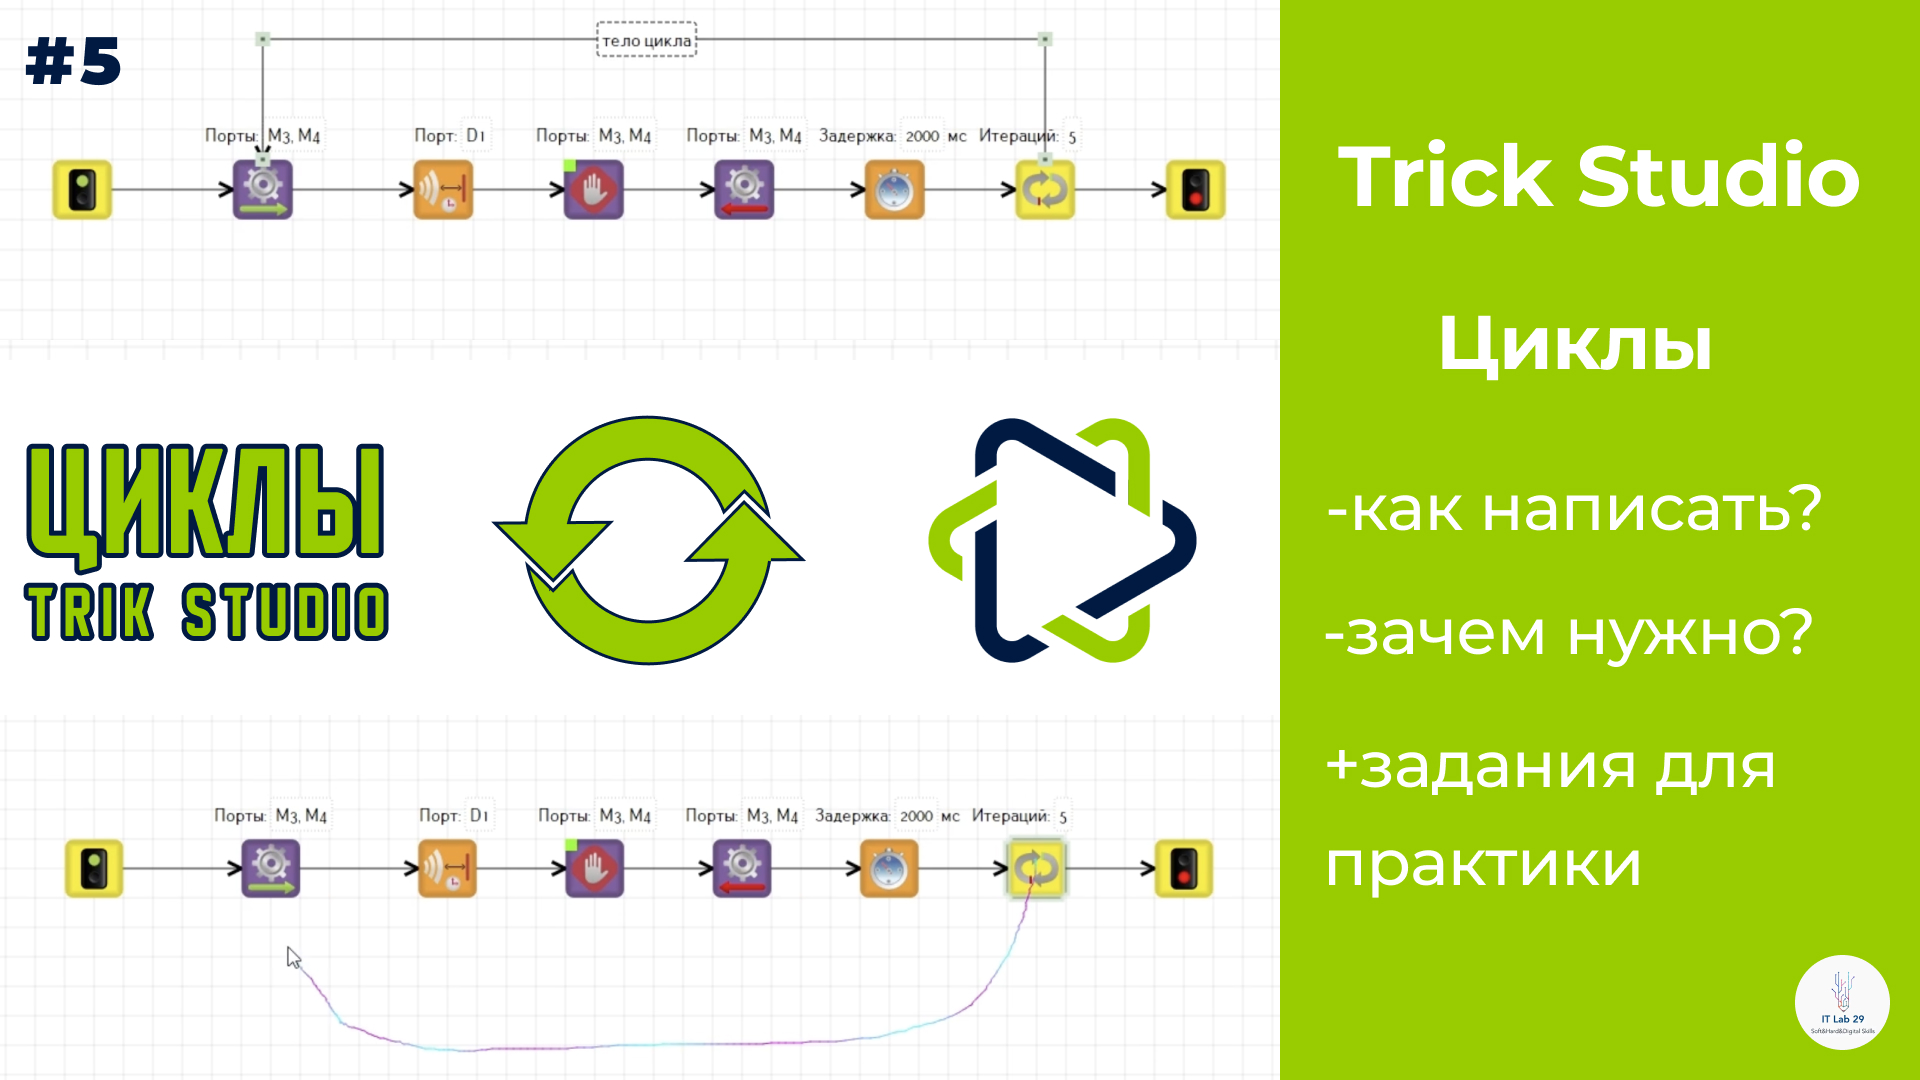Click the gear/motor block on top row
The height and width of the screenshot is (1080, 1920).
click(260, 191)
